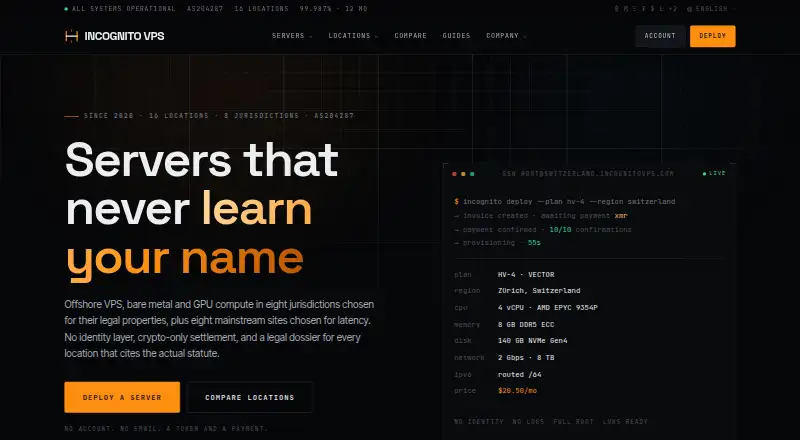Viewport: 800px width, 440px height.
Task: Click the green dot in the terminal window
Action: [472, 174]
